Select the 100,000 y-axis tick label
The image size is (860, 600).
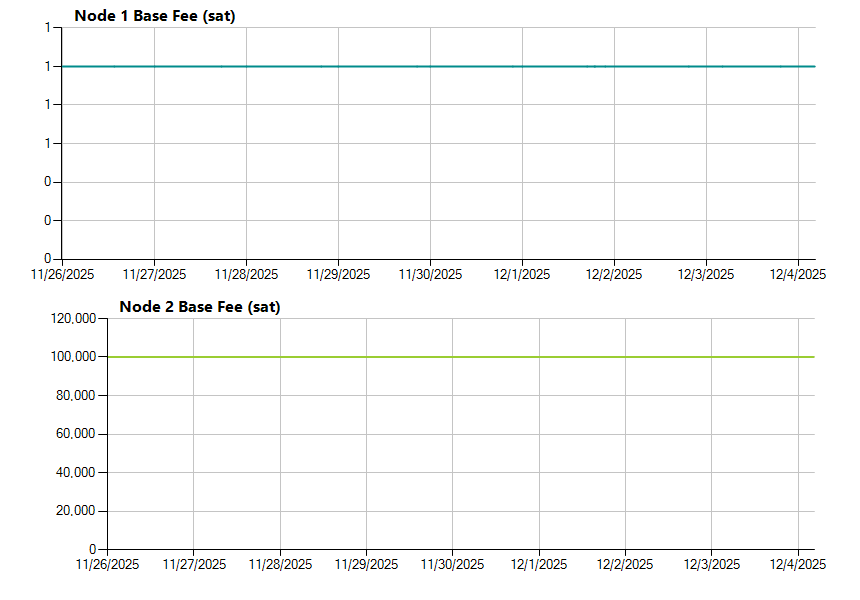[71, 357]
